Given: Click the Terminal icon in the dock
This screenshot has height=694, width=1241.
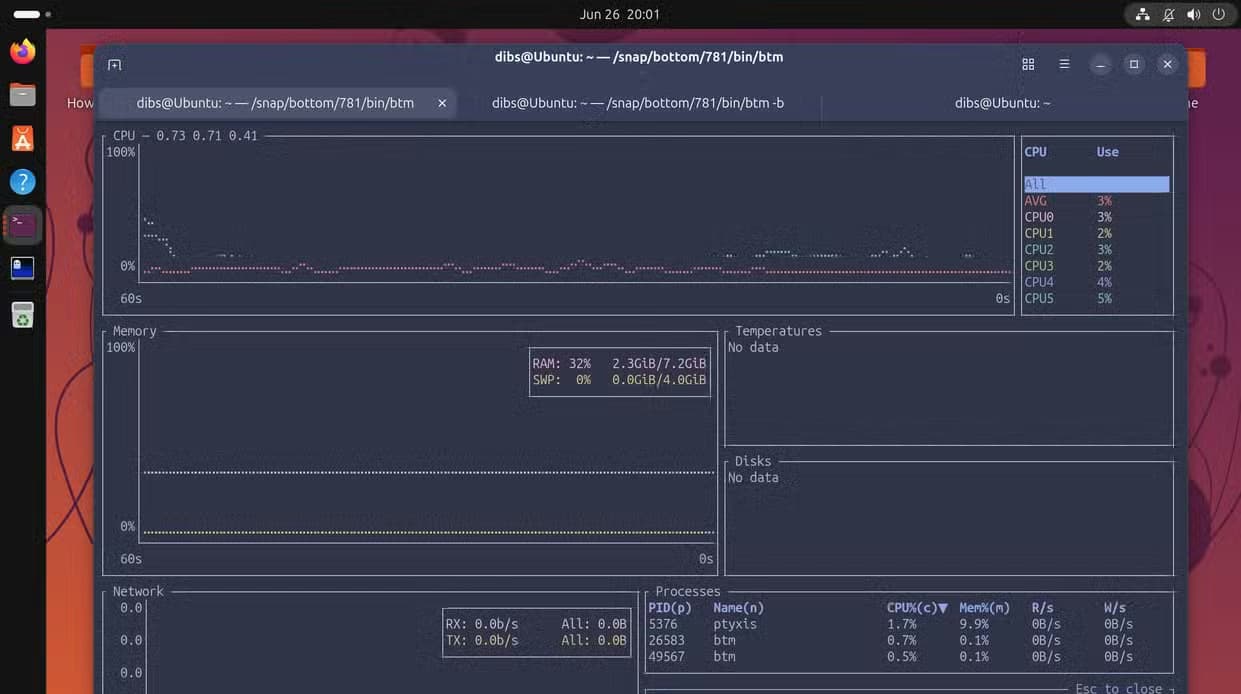Looking at the screenshot, I should (x=23, y=225).
